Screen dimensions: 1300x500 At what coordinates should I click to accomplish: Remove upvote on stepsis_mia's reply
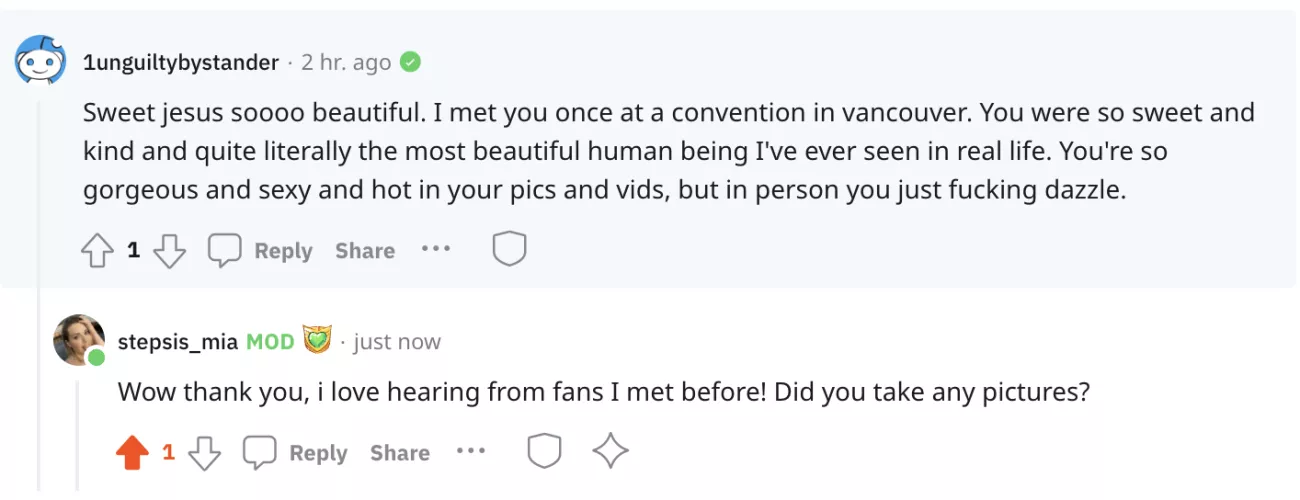coord(132,453)
